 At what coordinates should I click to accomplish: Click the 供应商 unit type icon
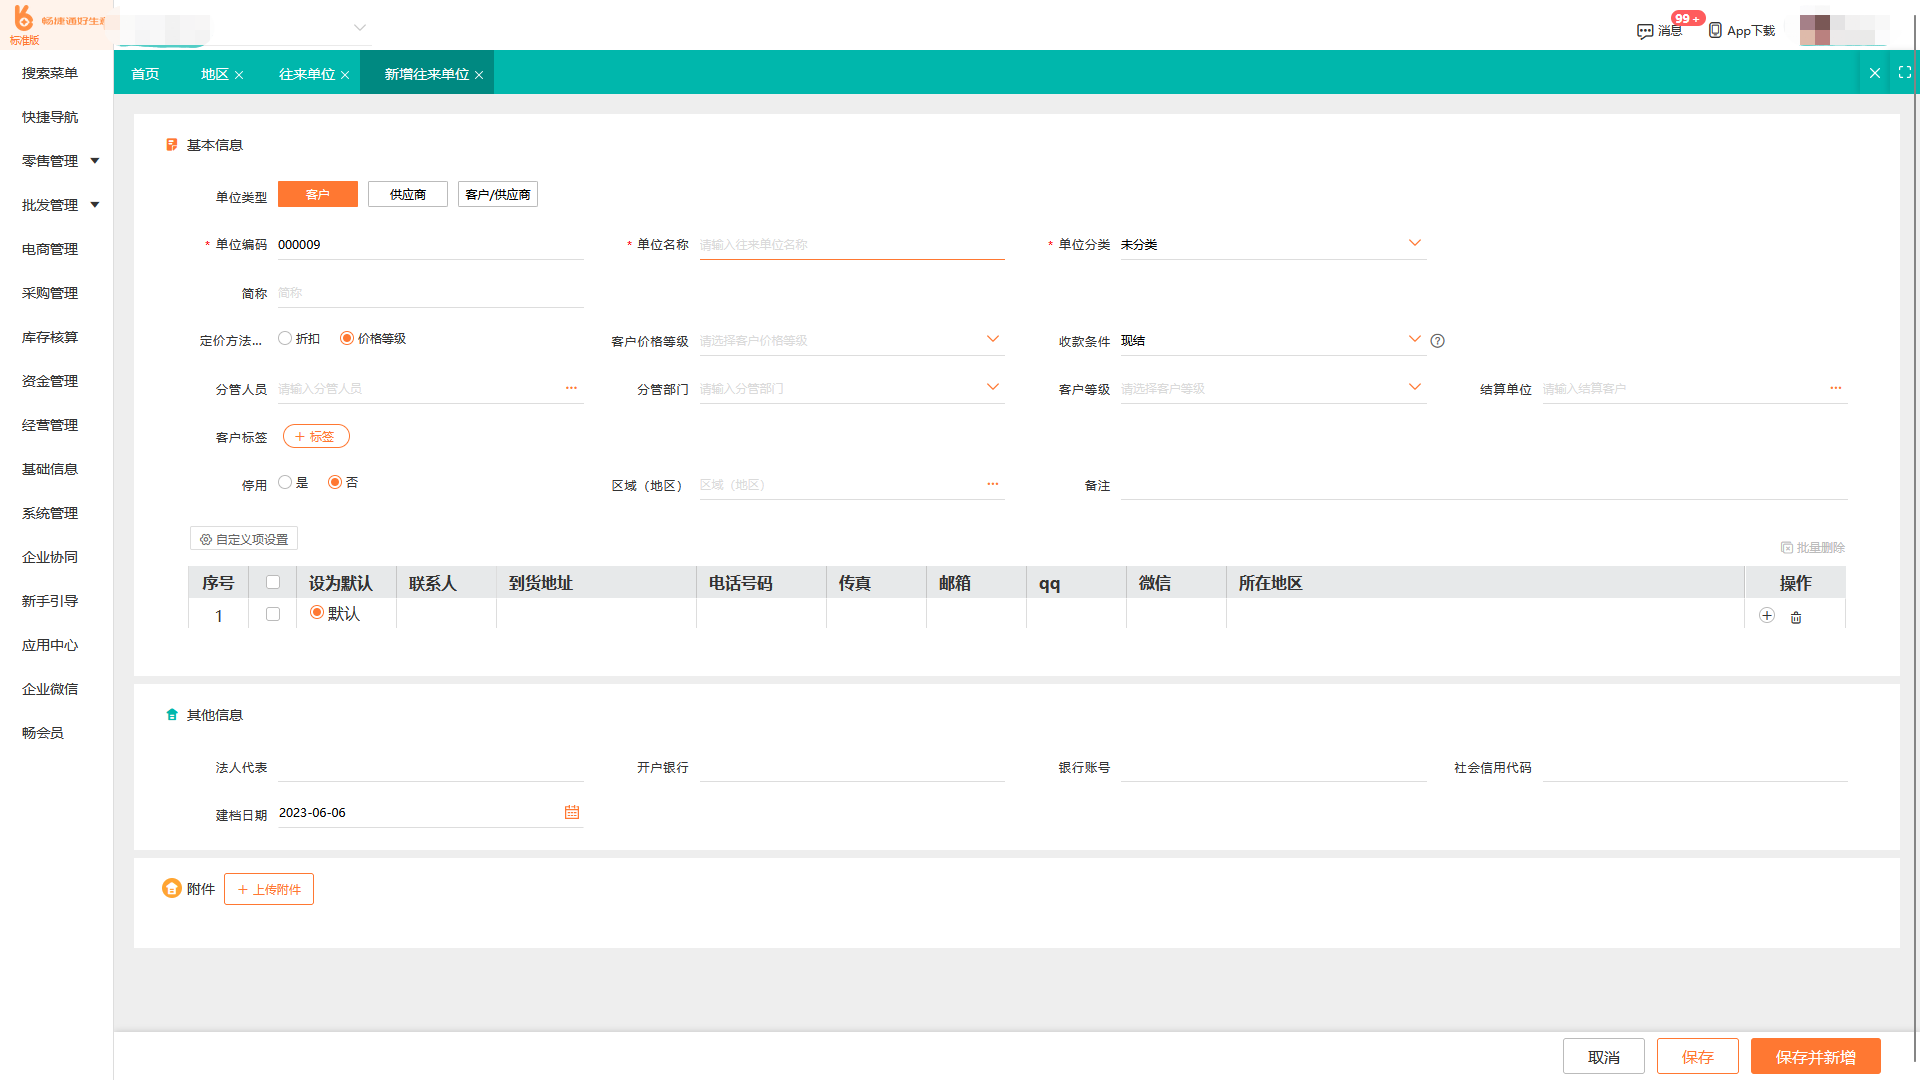click(405, 195)
